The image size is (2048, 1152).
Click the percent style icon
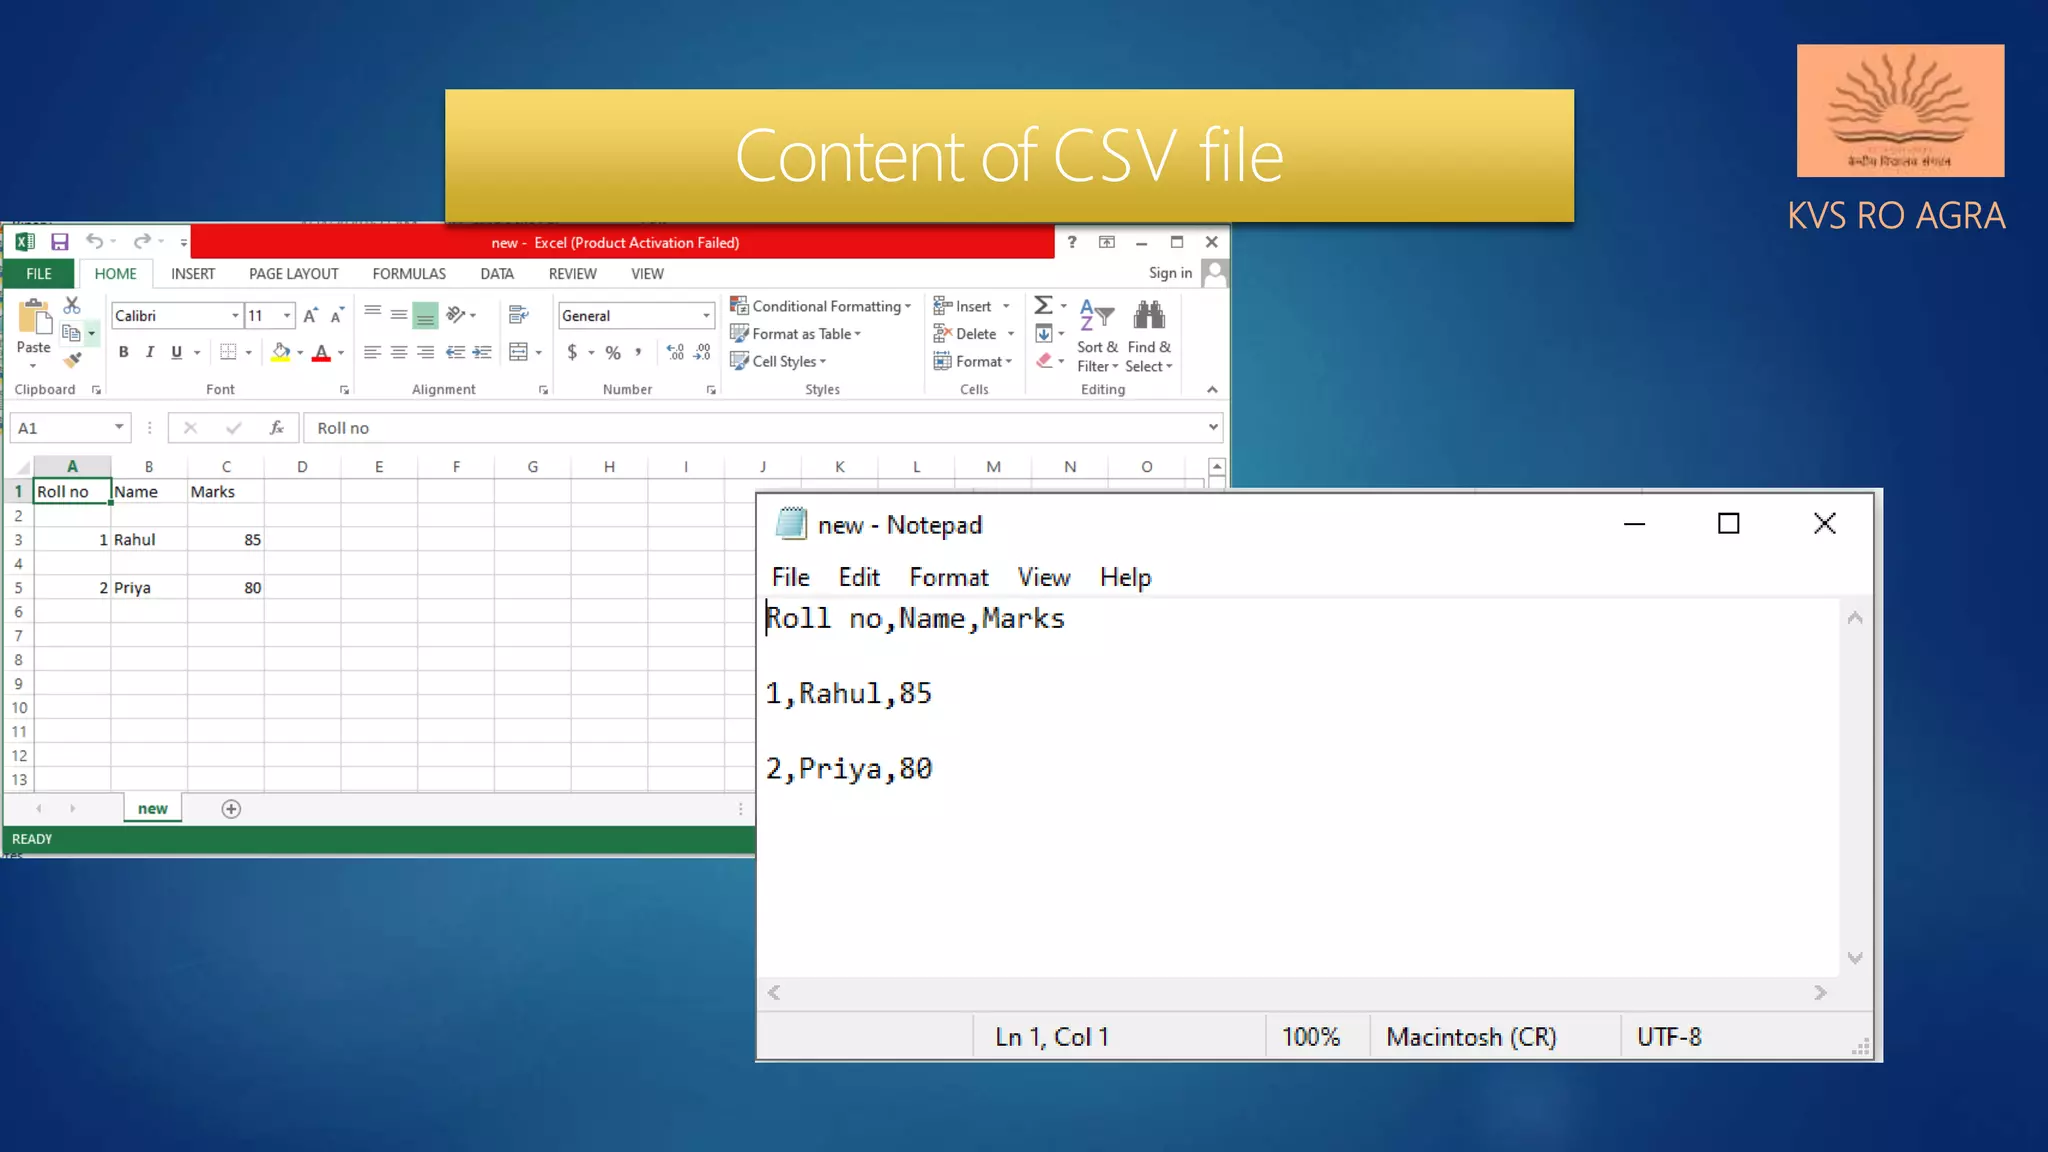pyautogui.click(x=613, y=352)
